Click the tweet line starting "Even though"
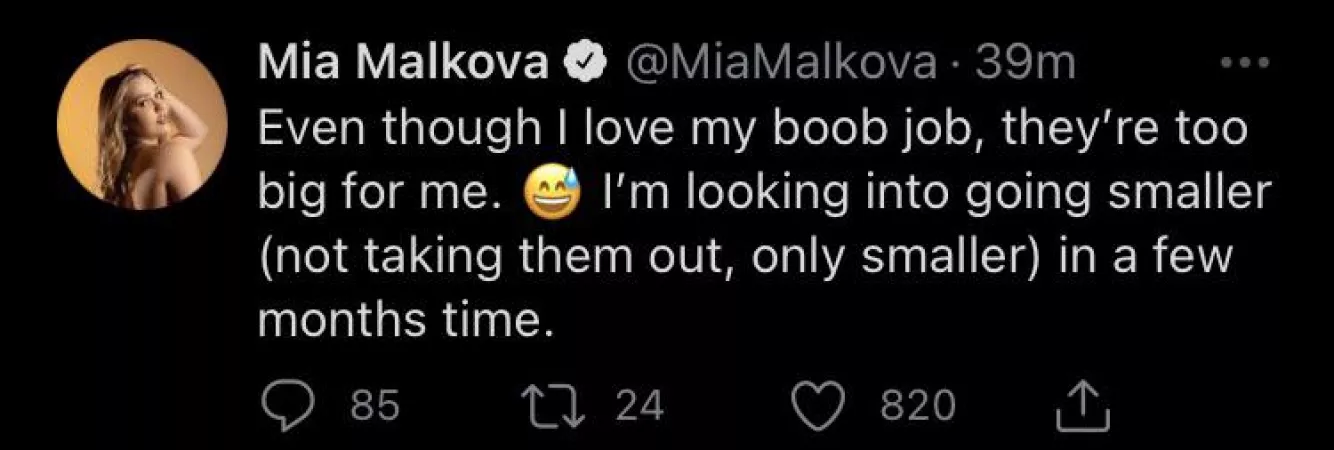Screen dimensions: 1334x450 coord(755,131)
